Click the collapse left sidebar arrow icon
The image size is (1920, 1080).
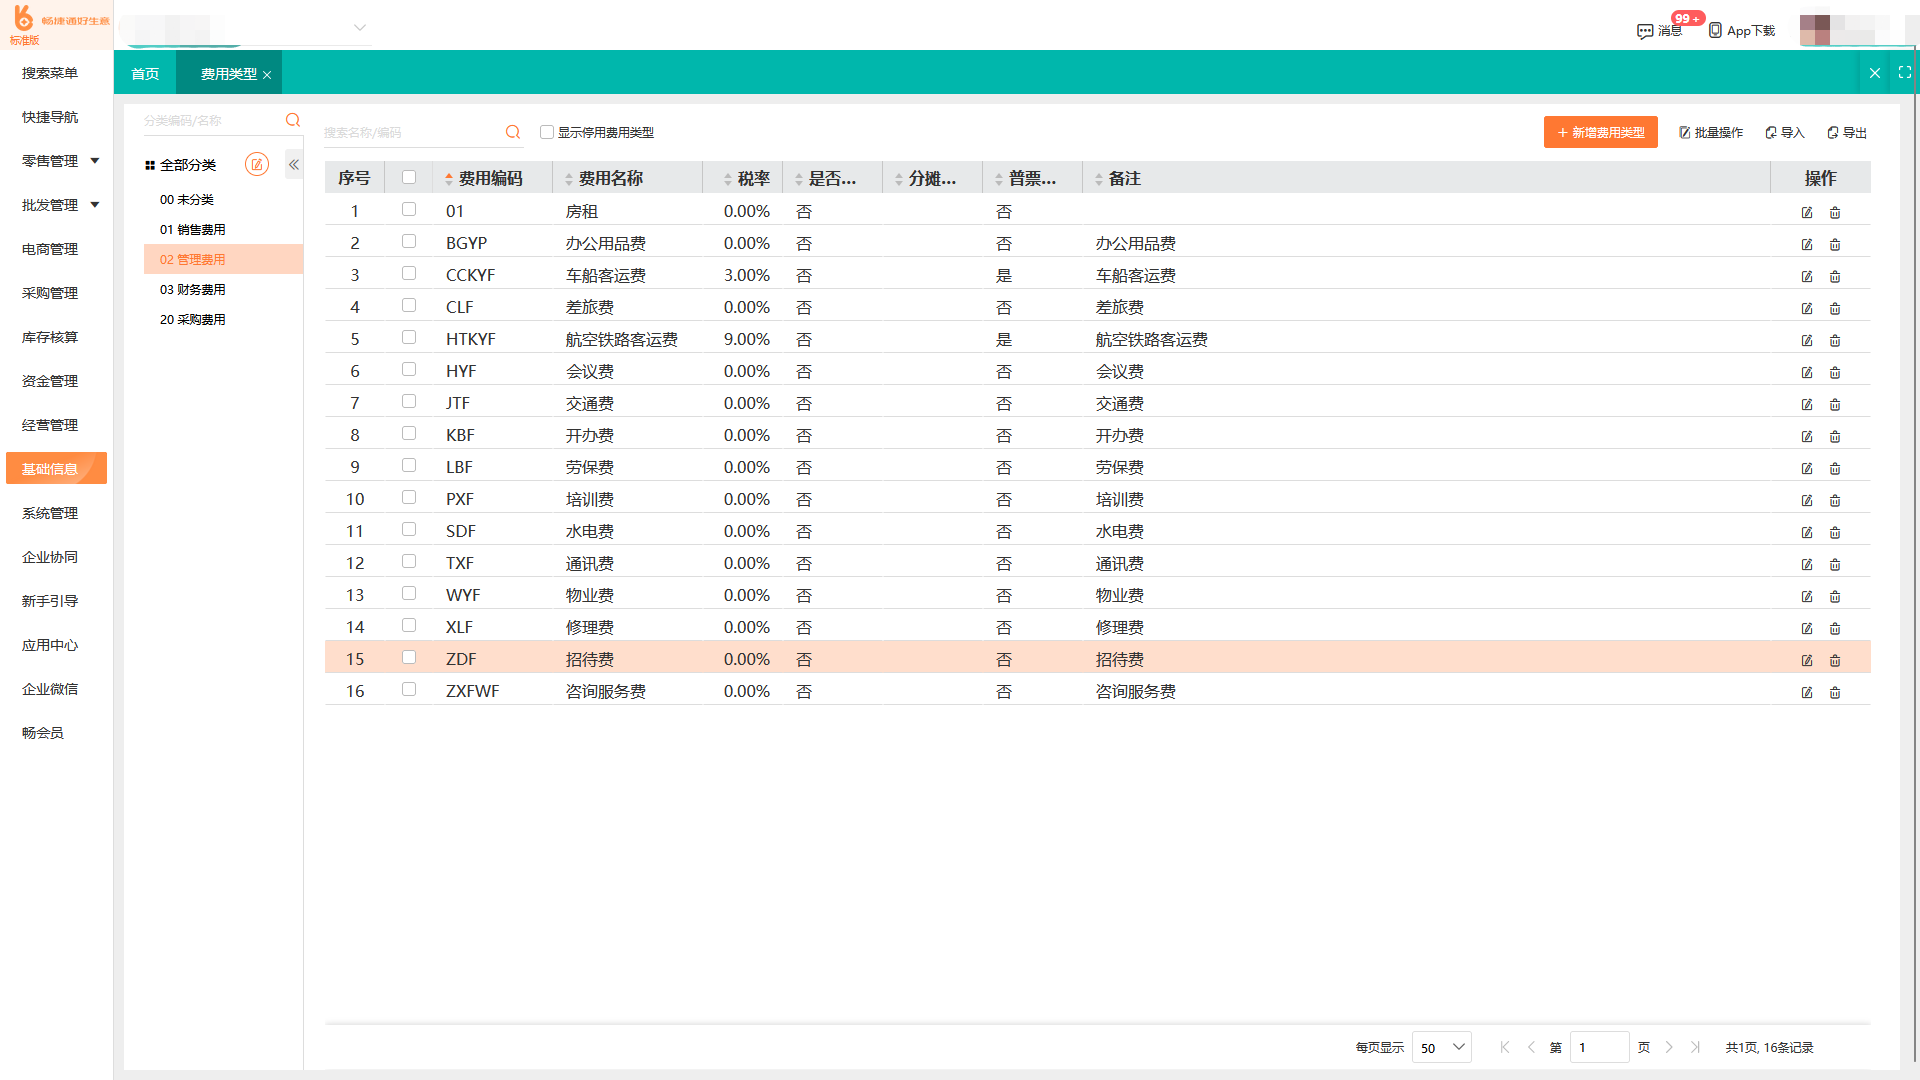pos(295,164)
